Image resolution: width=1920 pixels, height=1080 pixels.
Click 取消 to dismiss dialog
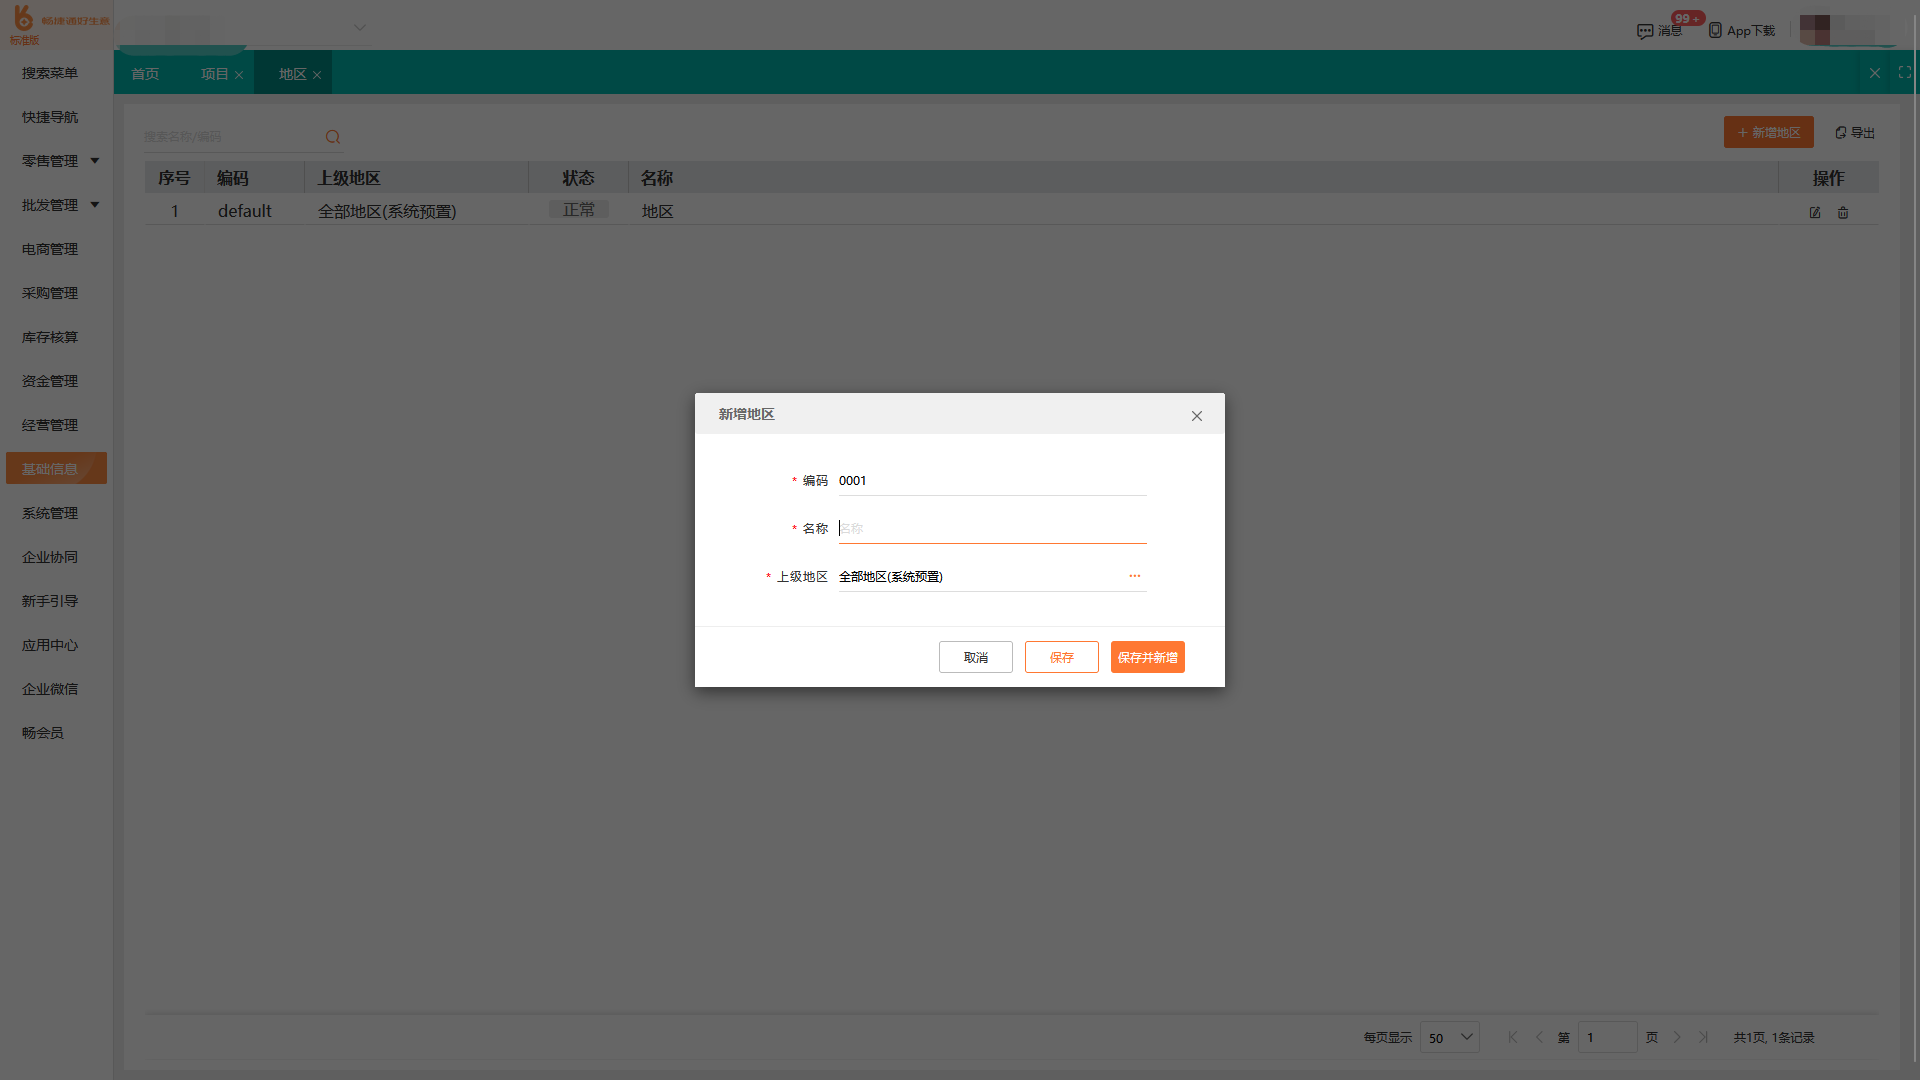(976, 657)
